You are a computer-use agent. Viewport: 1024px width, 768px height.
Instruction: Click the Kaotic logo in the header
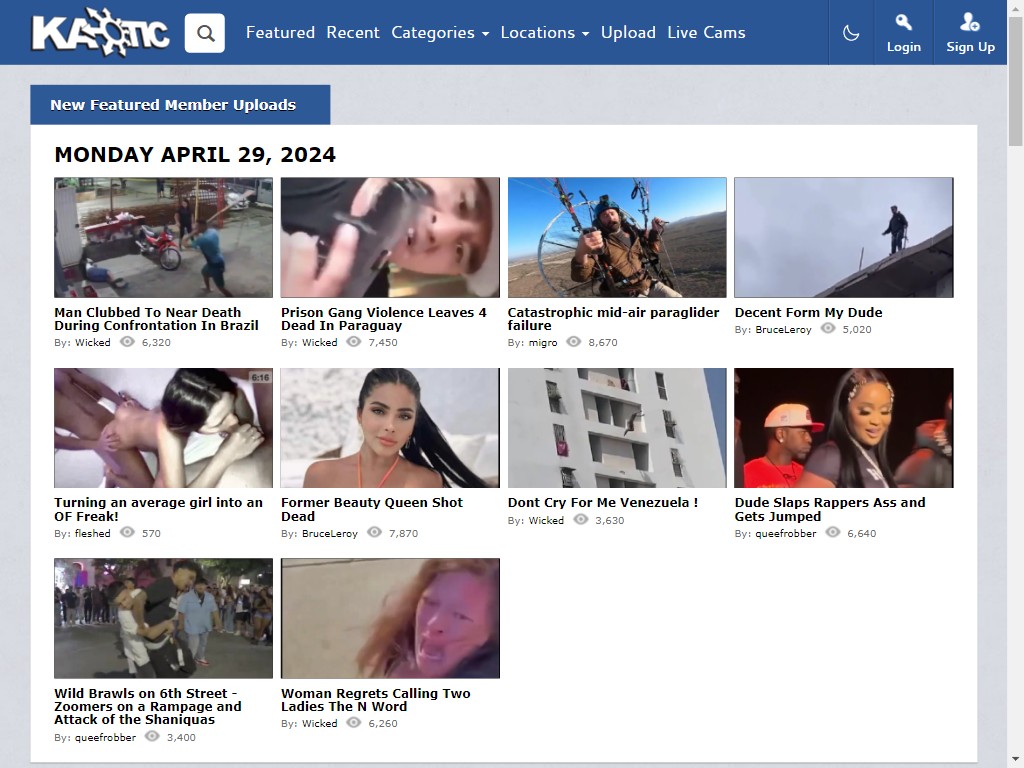(100, 32)
